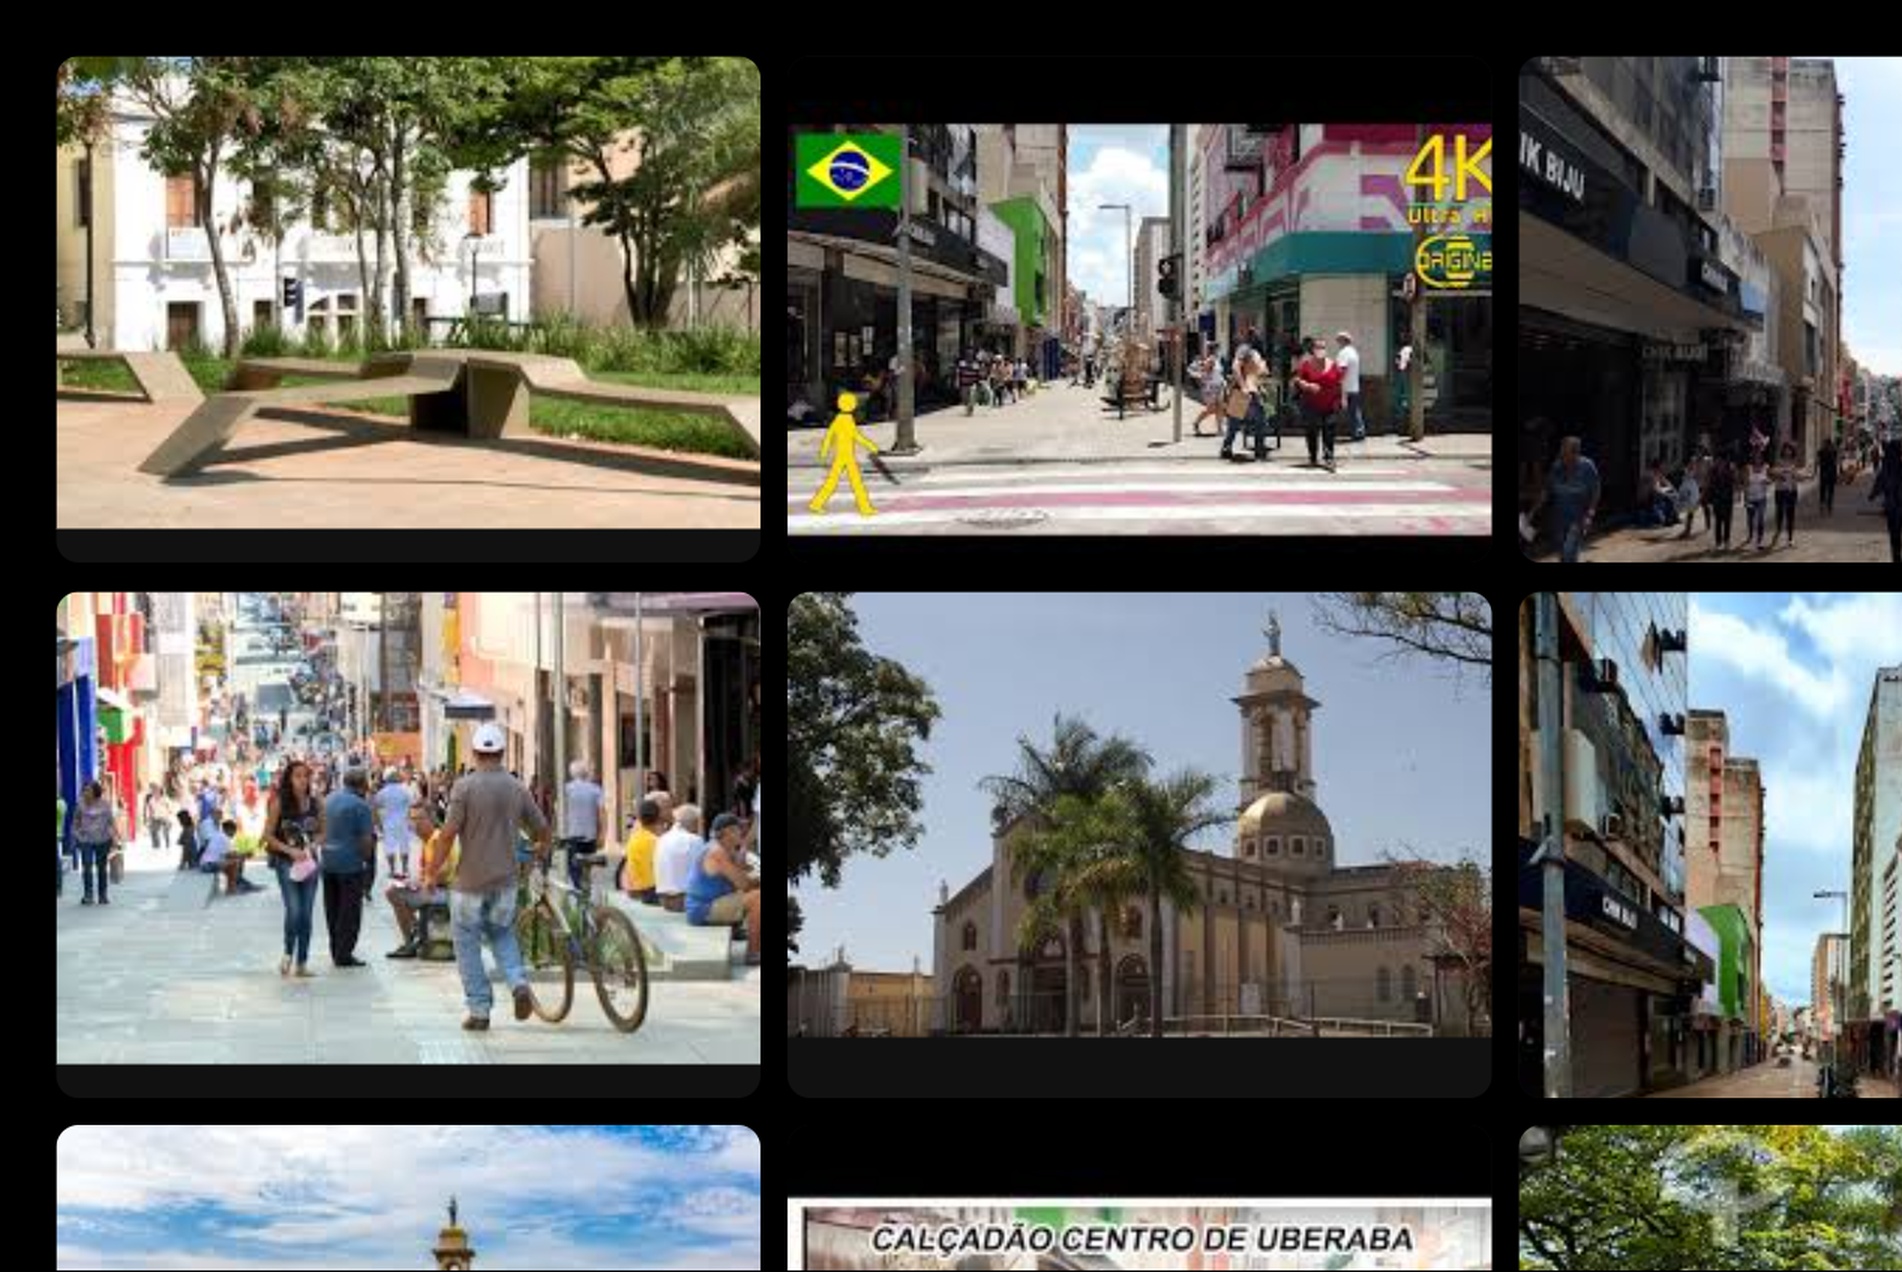Image resolution: width=1902 pixels, height=1272 pixels.
Task: Click the yellow walking pedestrian icon
Action: click(x=843, y=455)
